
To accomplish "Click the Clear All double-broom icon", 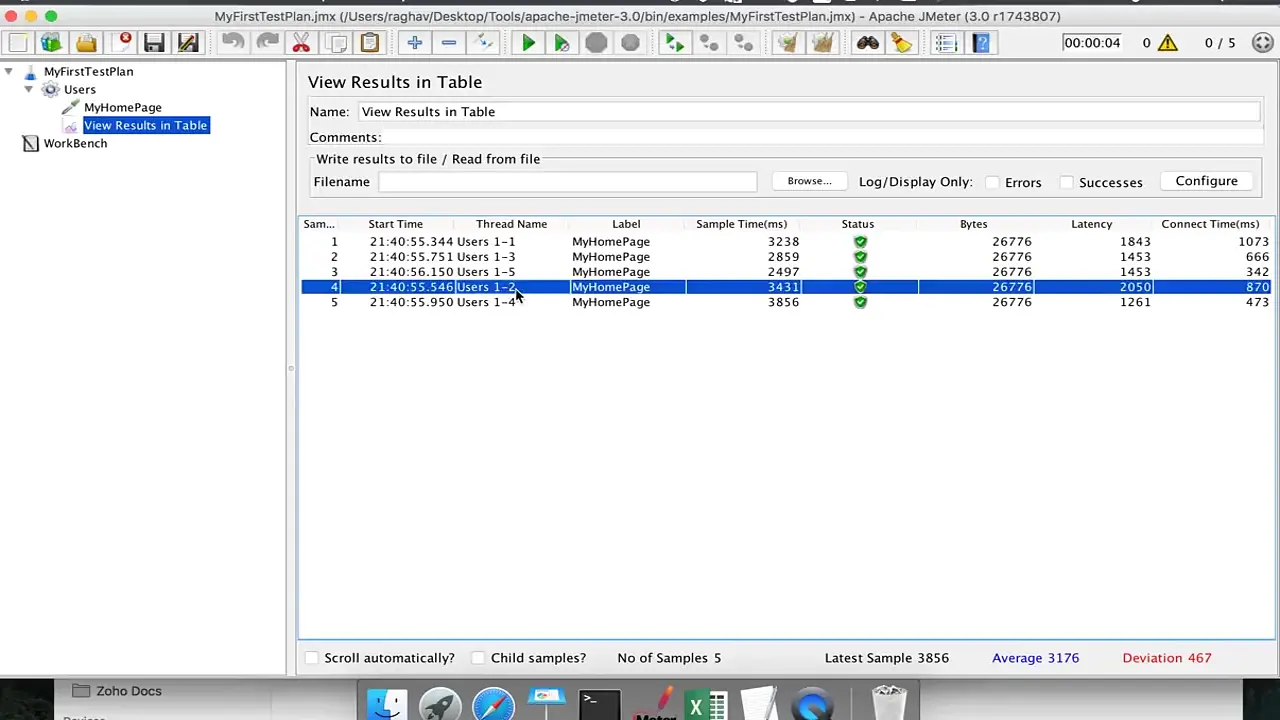I will [822, 43].
